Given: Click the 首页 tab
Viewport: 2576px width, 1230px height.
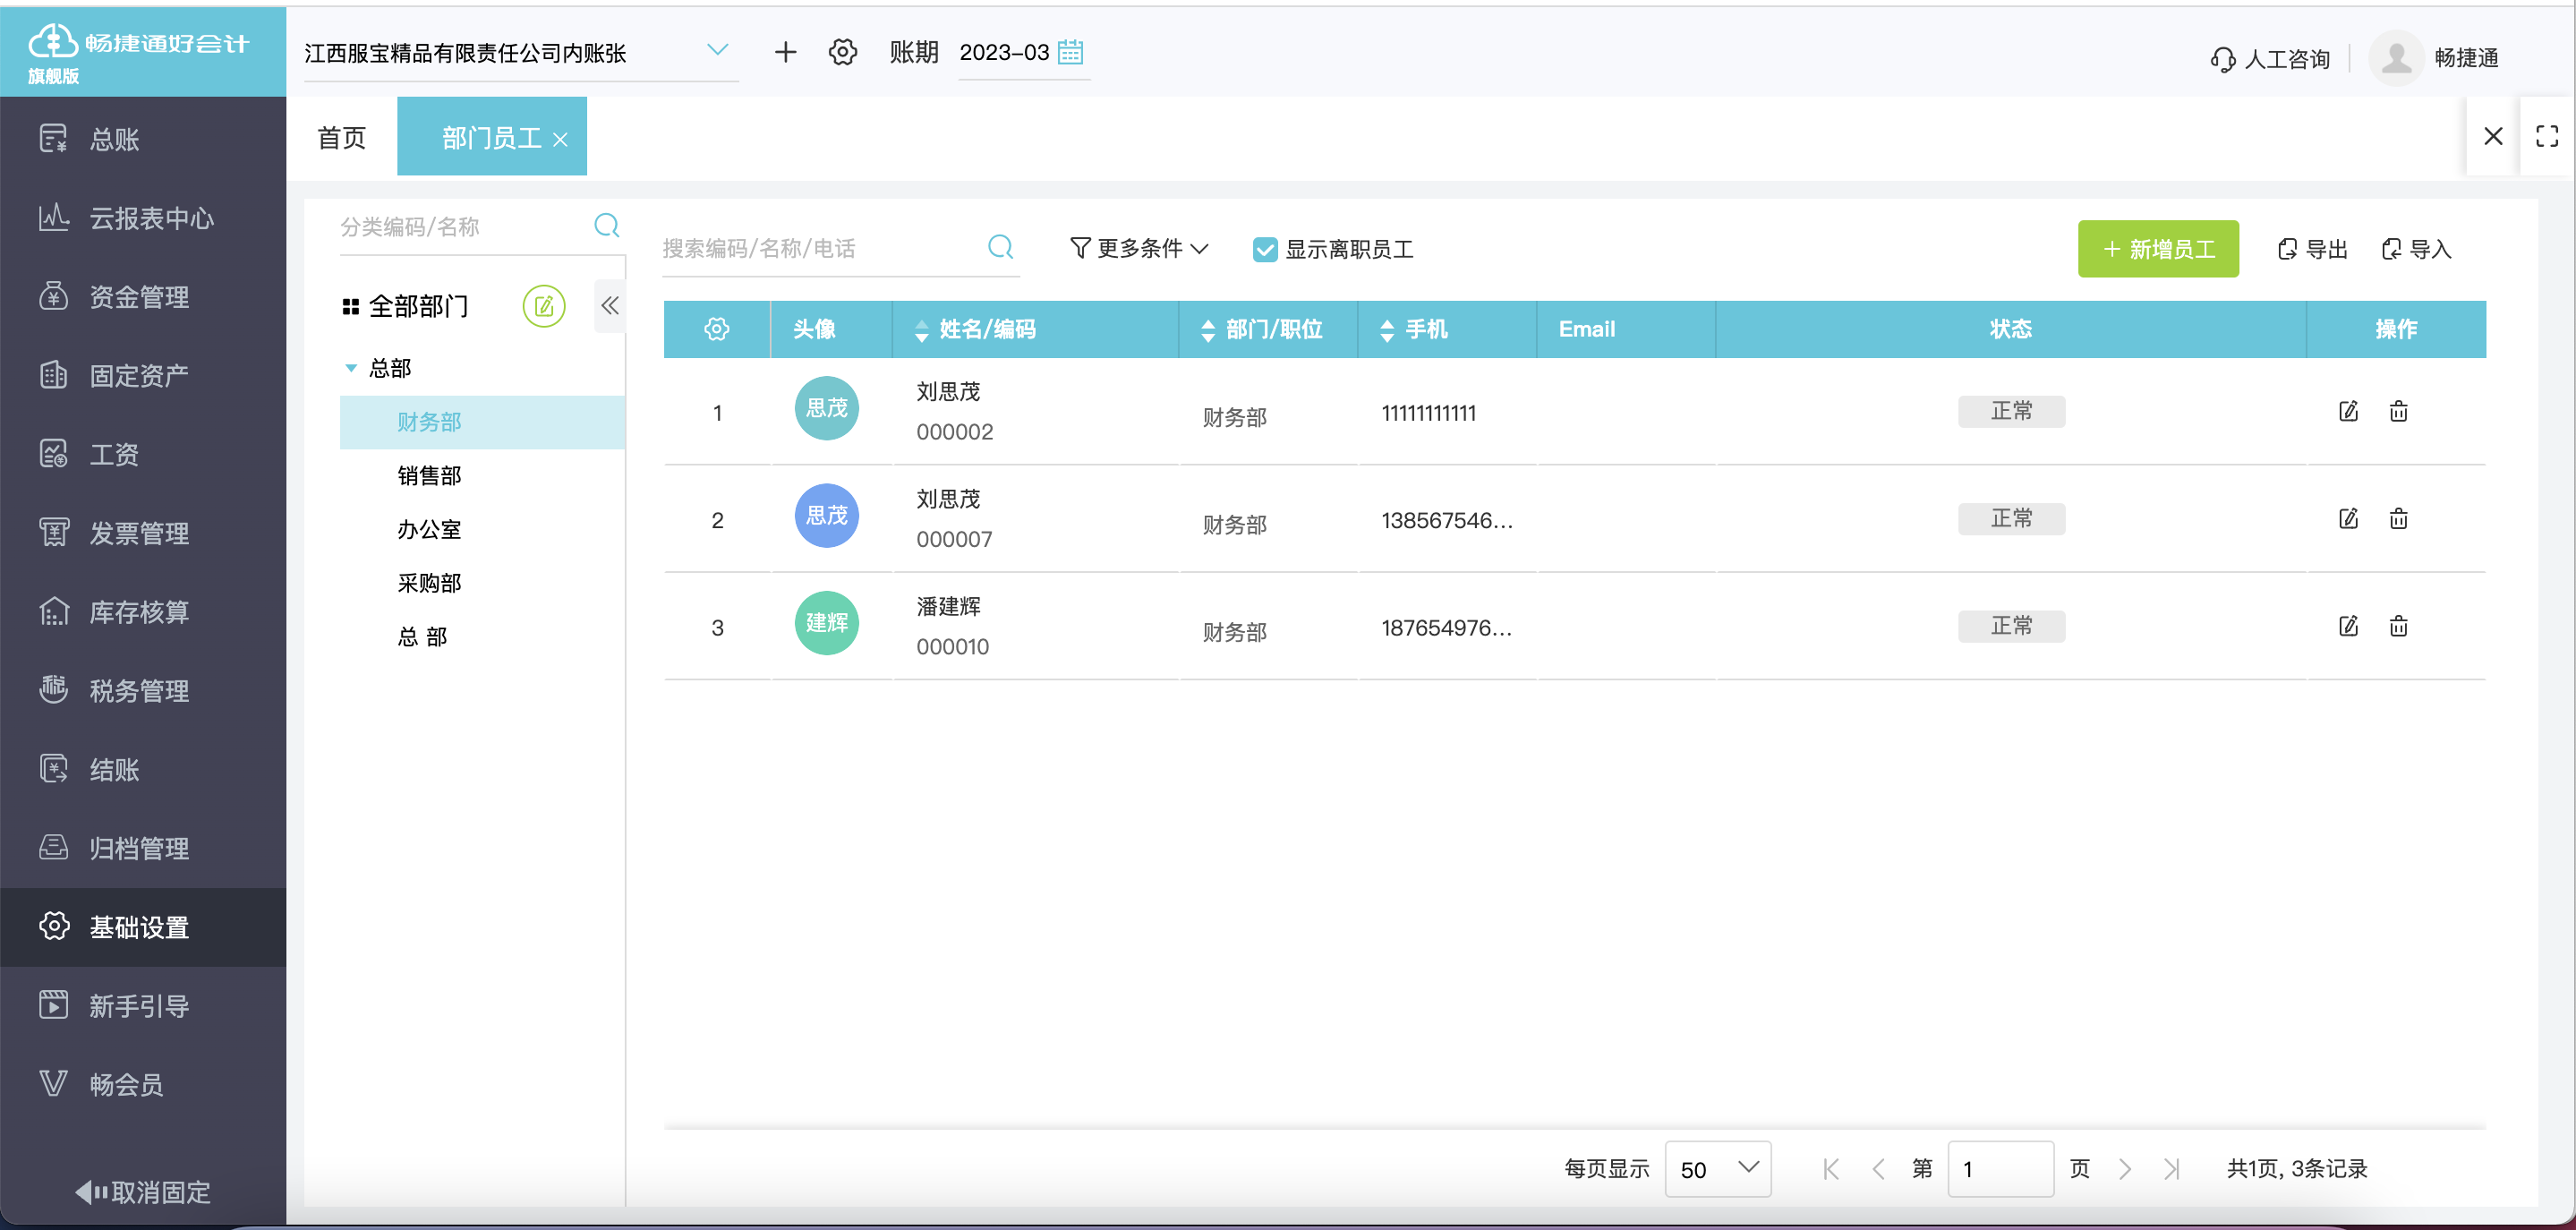Looking at the screenshot, I should click(x=342, y=138).
